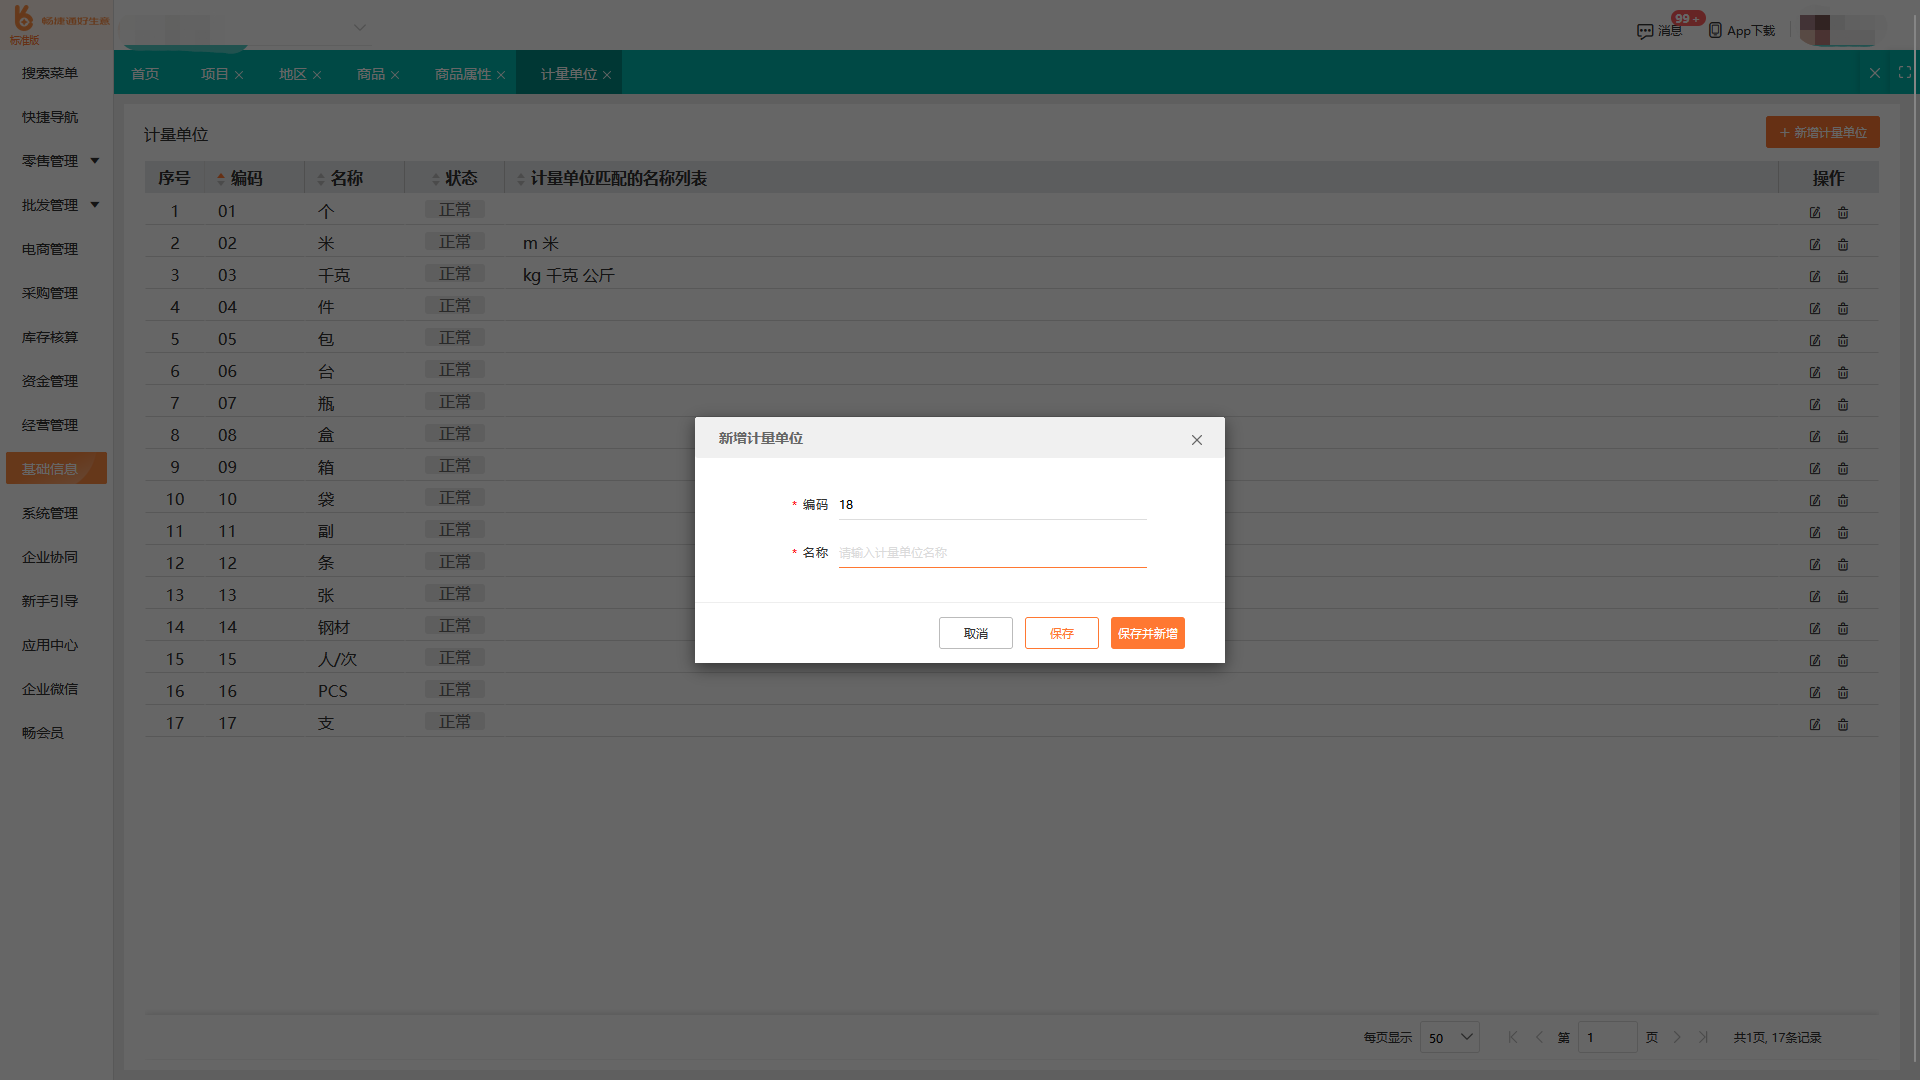Screen dimensions: 1920x1080
Task: Click next page navigation arrow
Action: click(x=1677, y=1036)
